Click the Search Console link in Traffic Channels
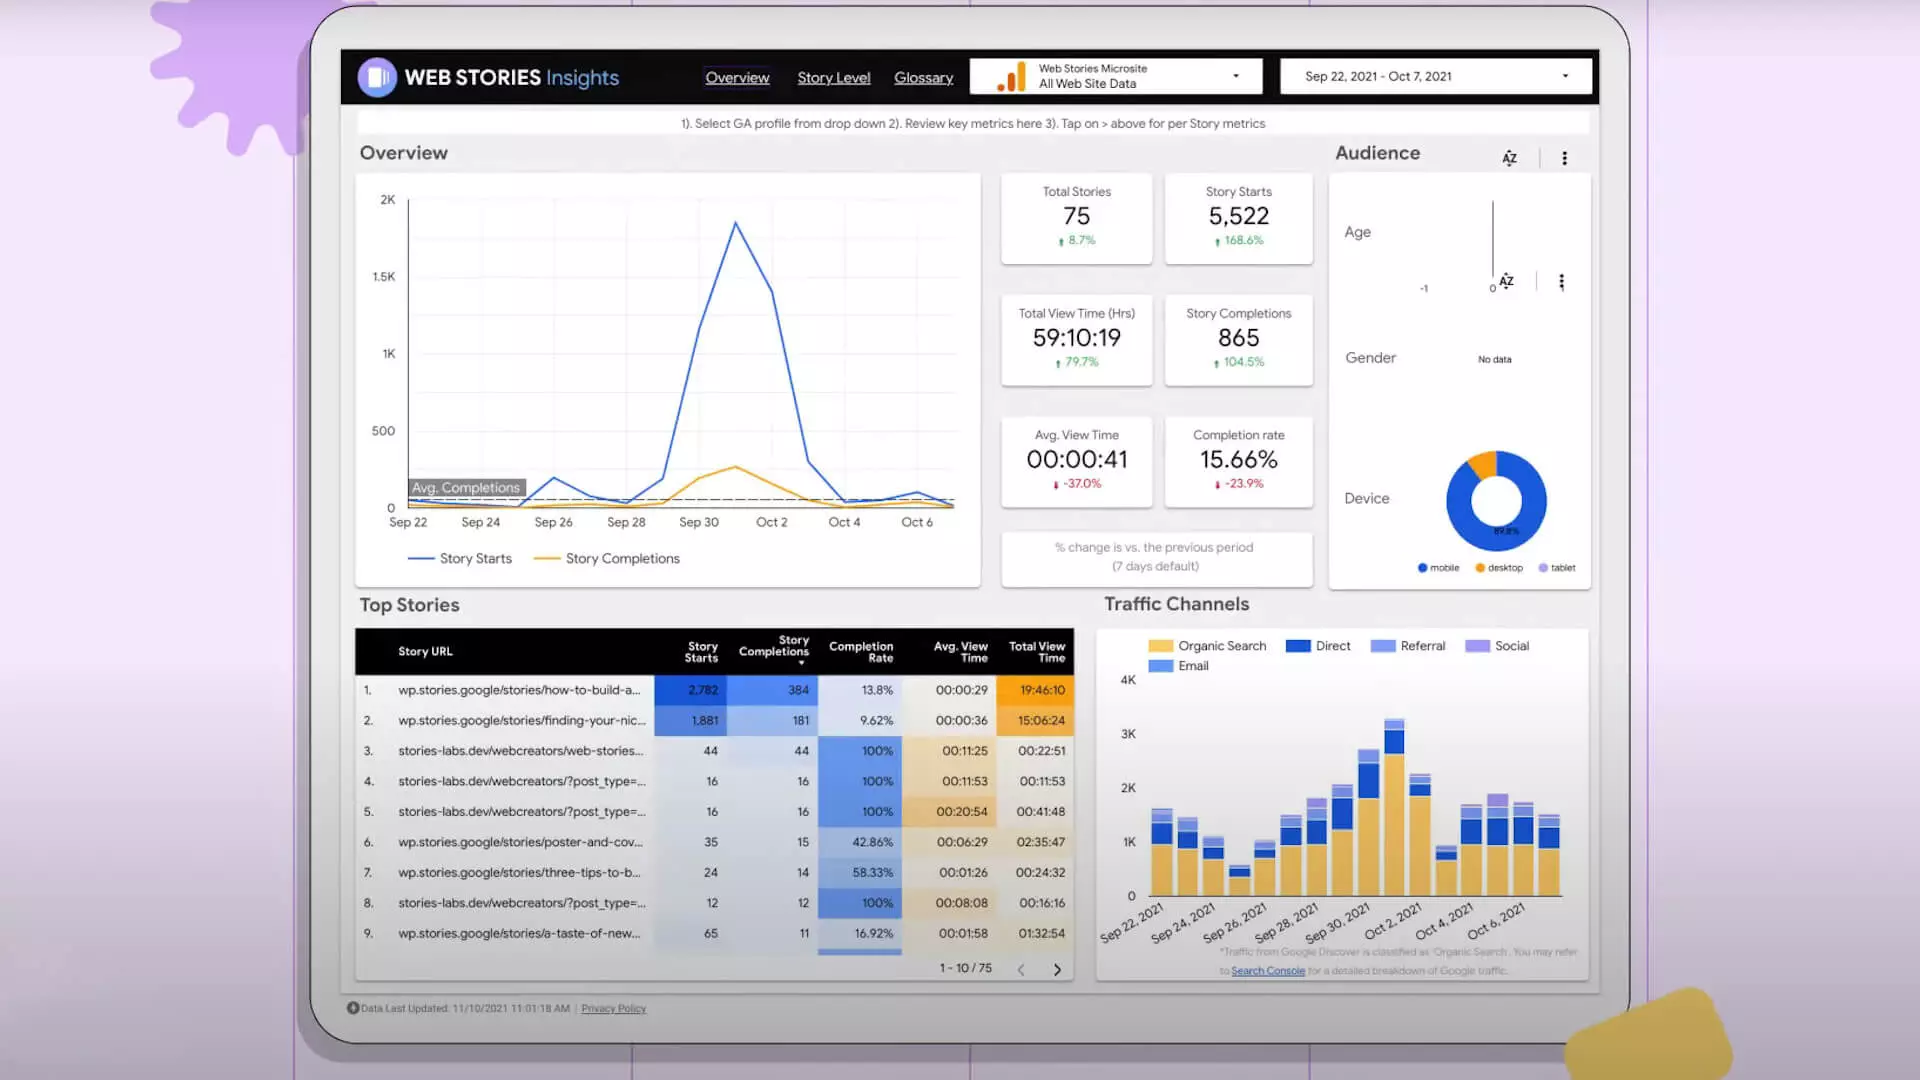Viewport: 1920px width, 1080px height. tap(1267, 969)
